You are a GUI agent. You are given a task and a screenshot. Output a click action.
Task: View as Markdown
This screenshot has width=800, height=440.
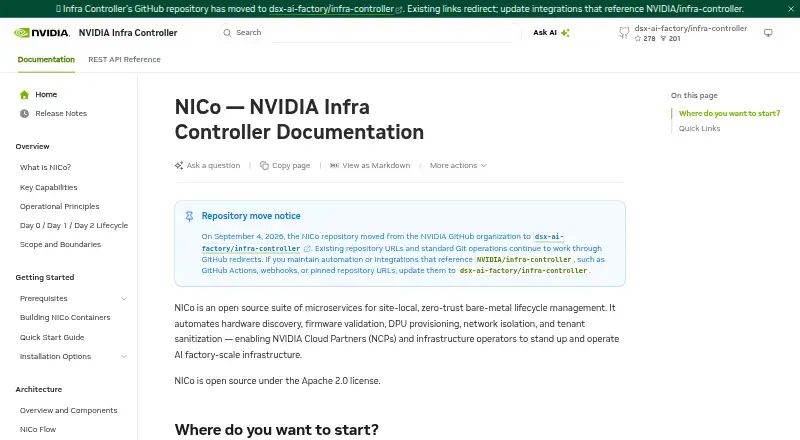point(370,165)
